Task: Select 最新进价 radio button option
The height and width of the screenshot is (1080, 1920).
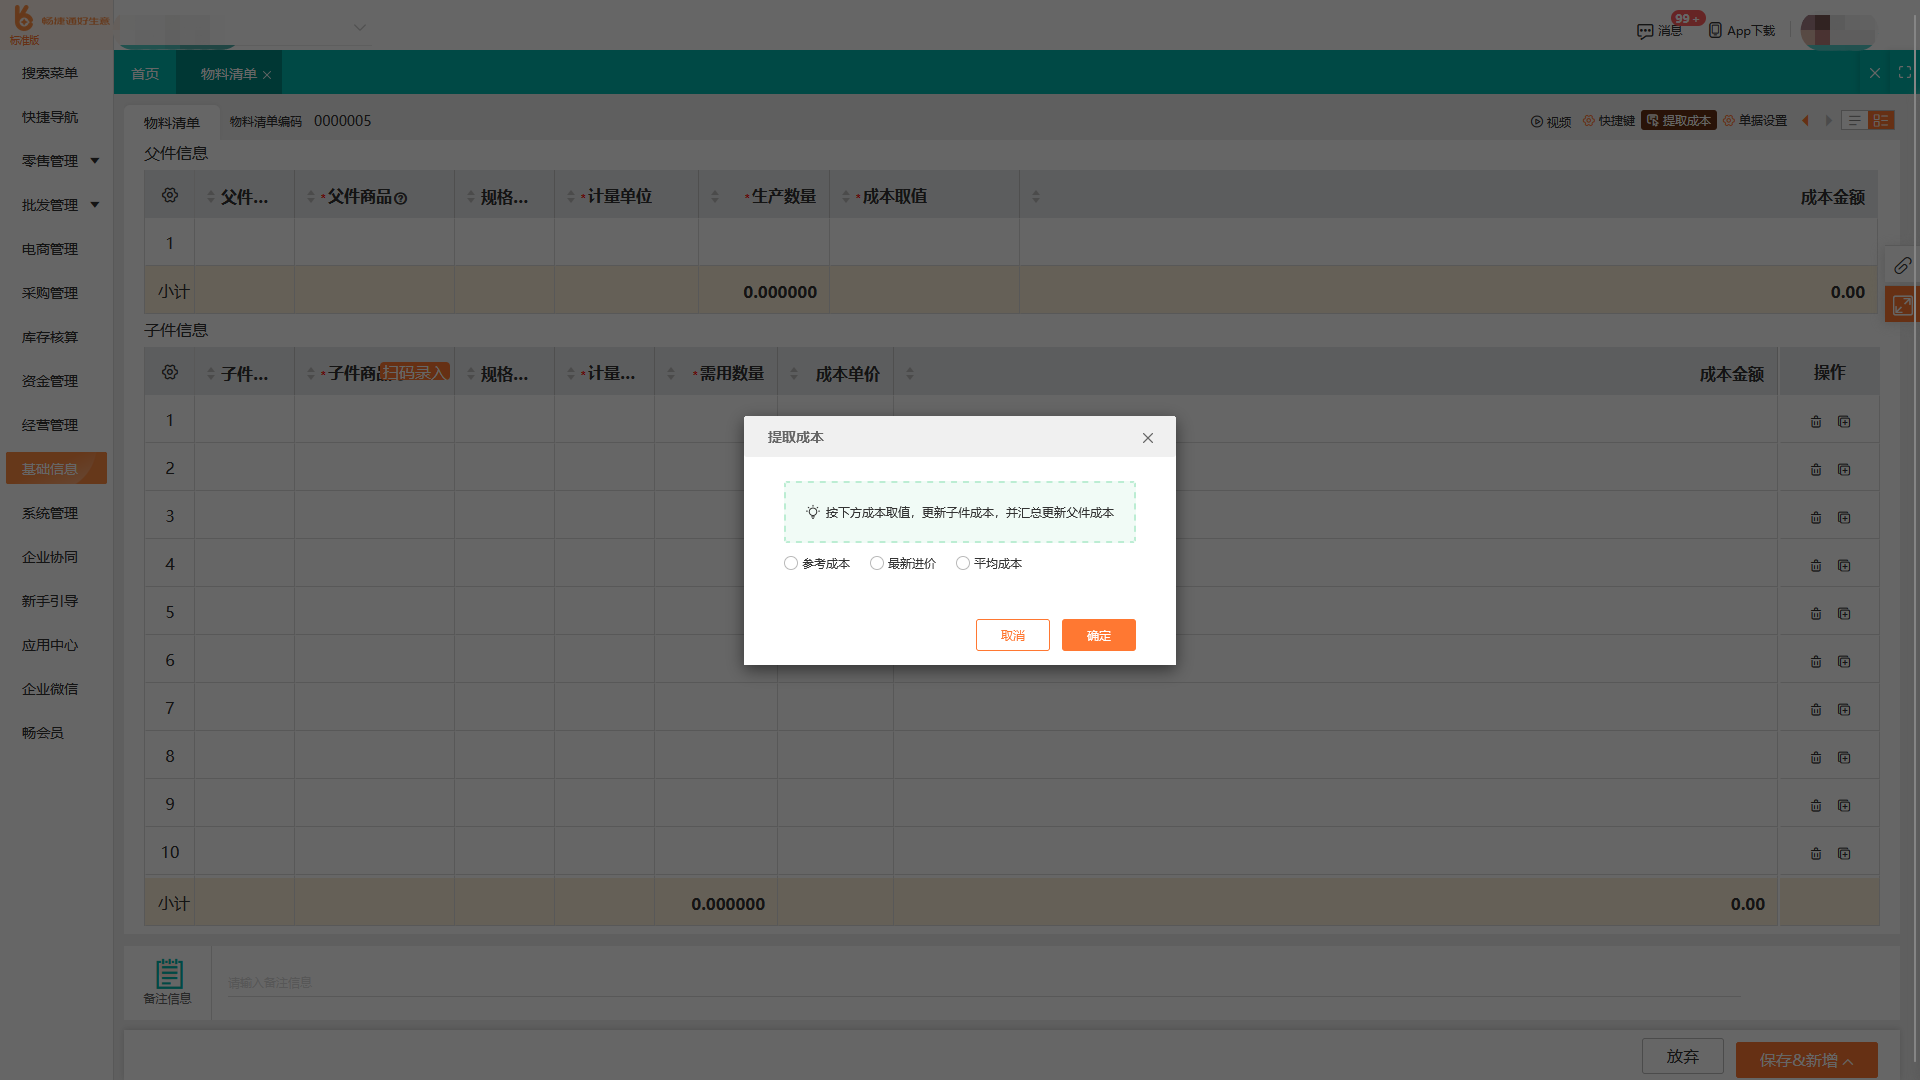Action: pyautogui.click(x=877, y=563)
